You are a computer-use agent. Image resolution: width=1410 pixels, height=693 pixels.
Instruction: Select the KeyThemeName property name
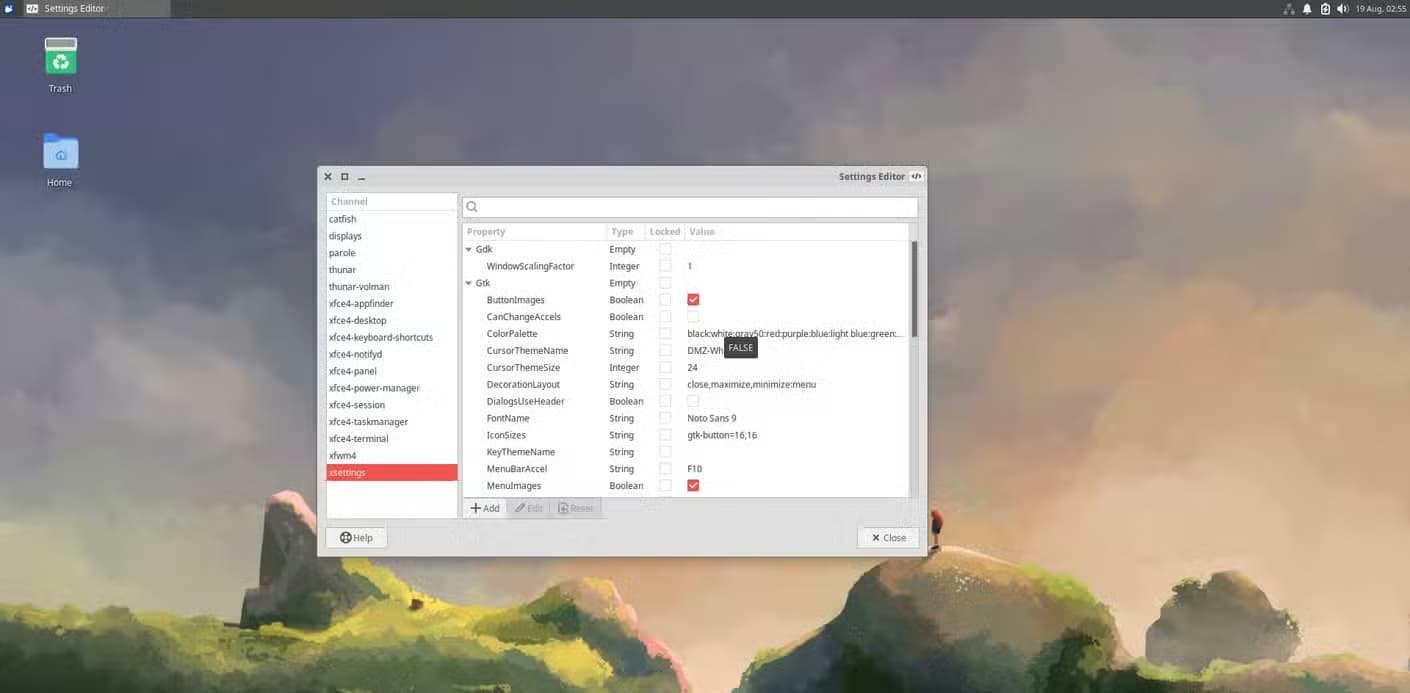(x=521, y=452)
